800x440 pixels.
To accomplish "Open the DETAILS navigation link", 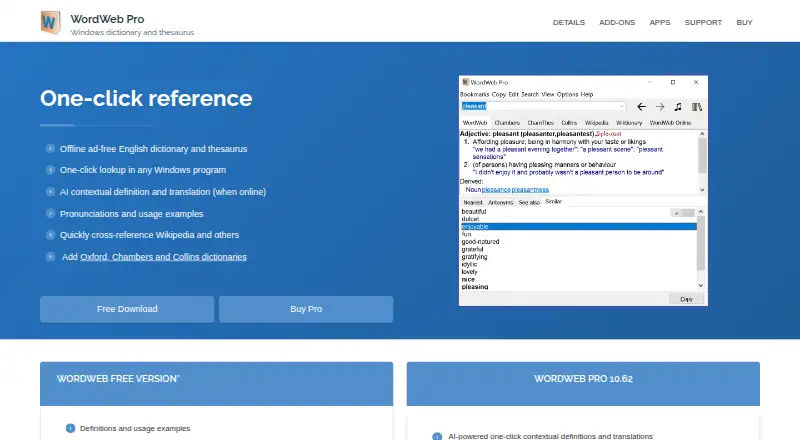I will [568, 22].
